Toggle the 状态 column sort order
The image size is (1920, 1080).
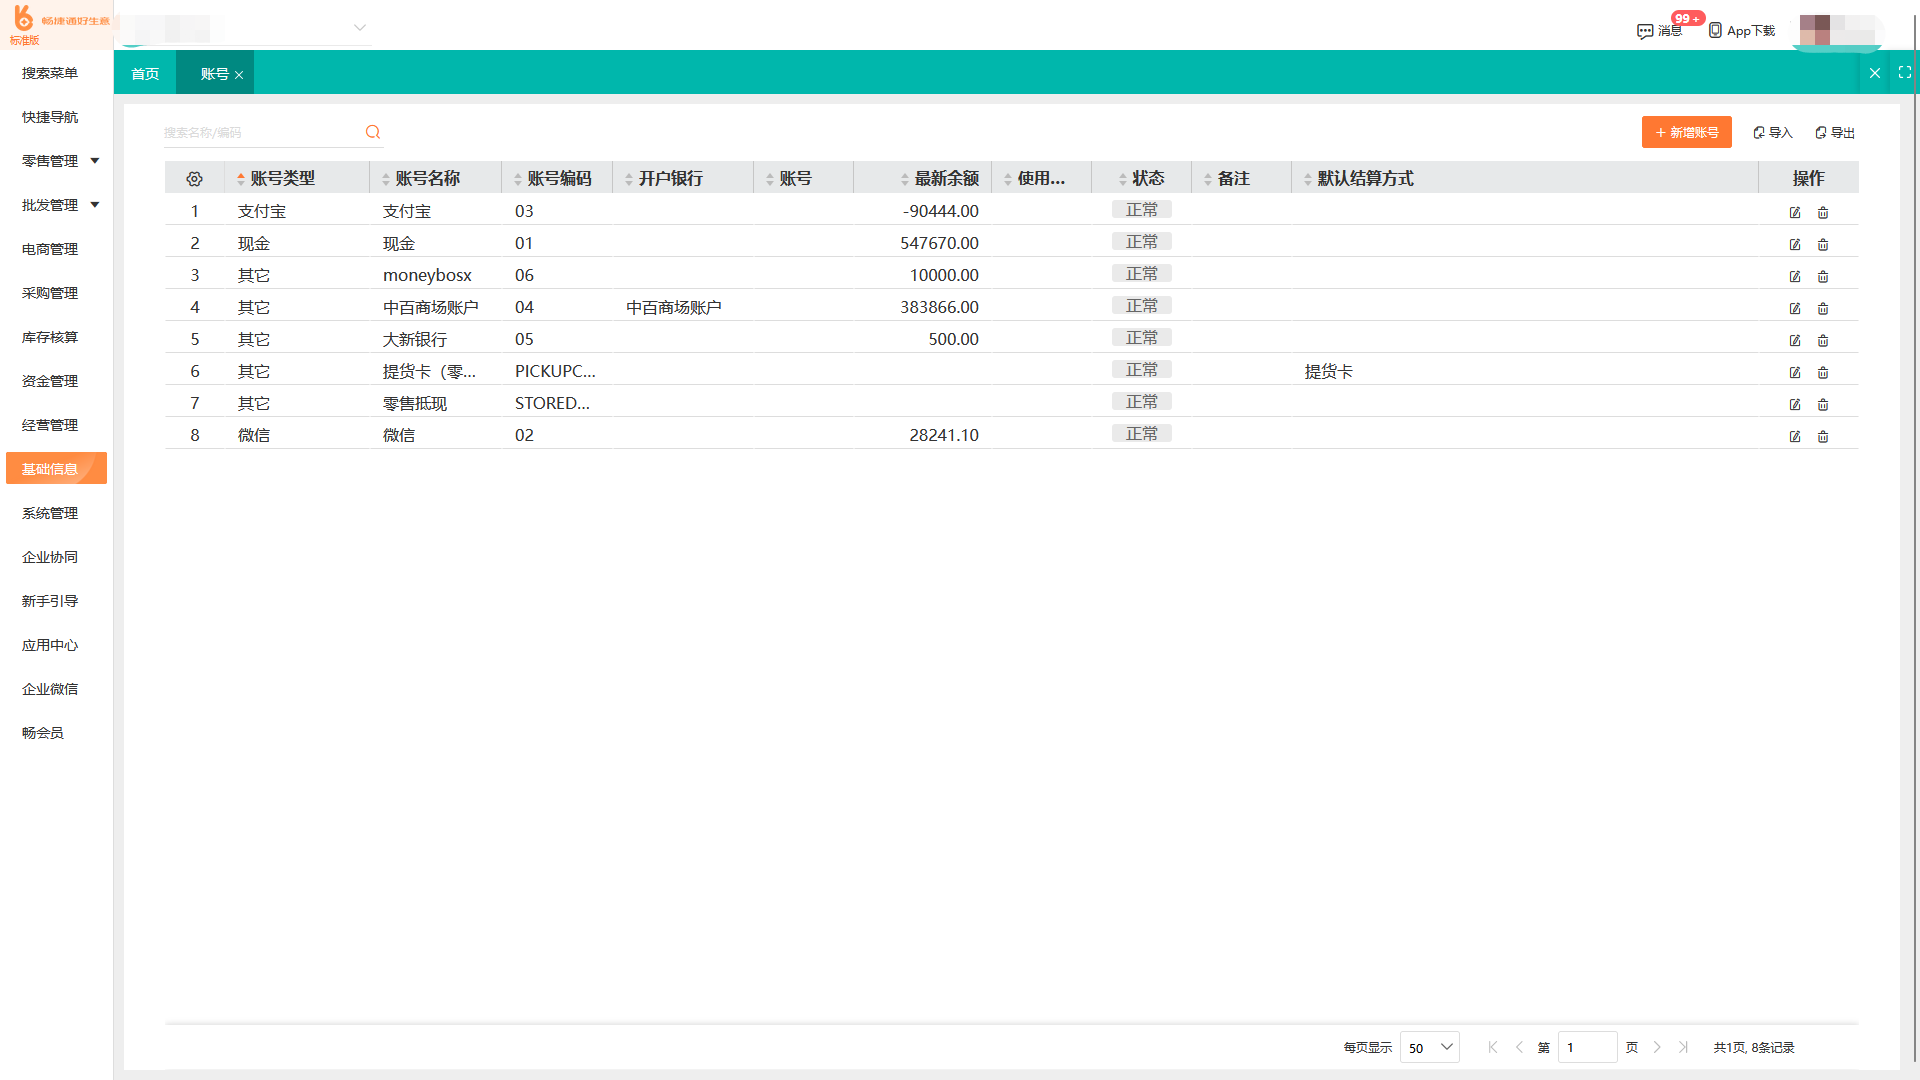coord(1142,178)
